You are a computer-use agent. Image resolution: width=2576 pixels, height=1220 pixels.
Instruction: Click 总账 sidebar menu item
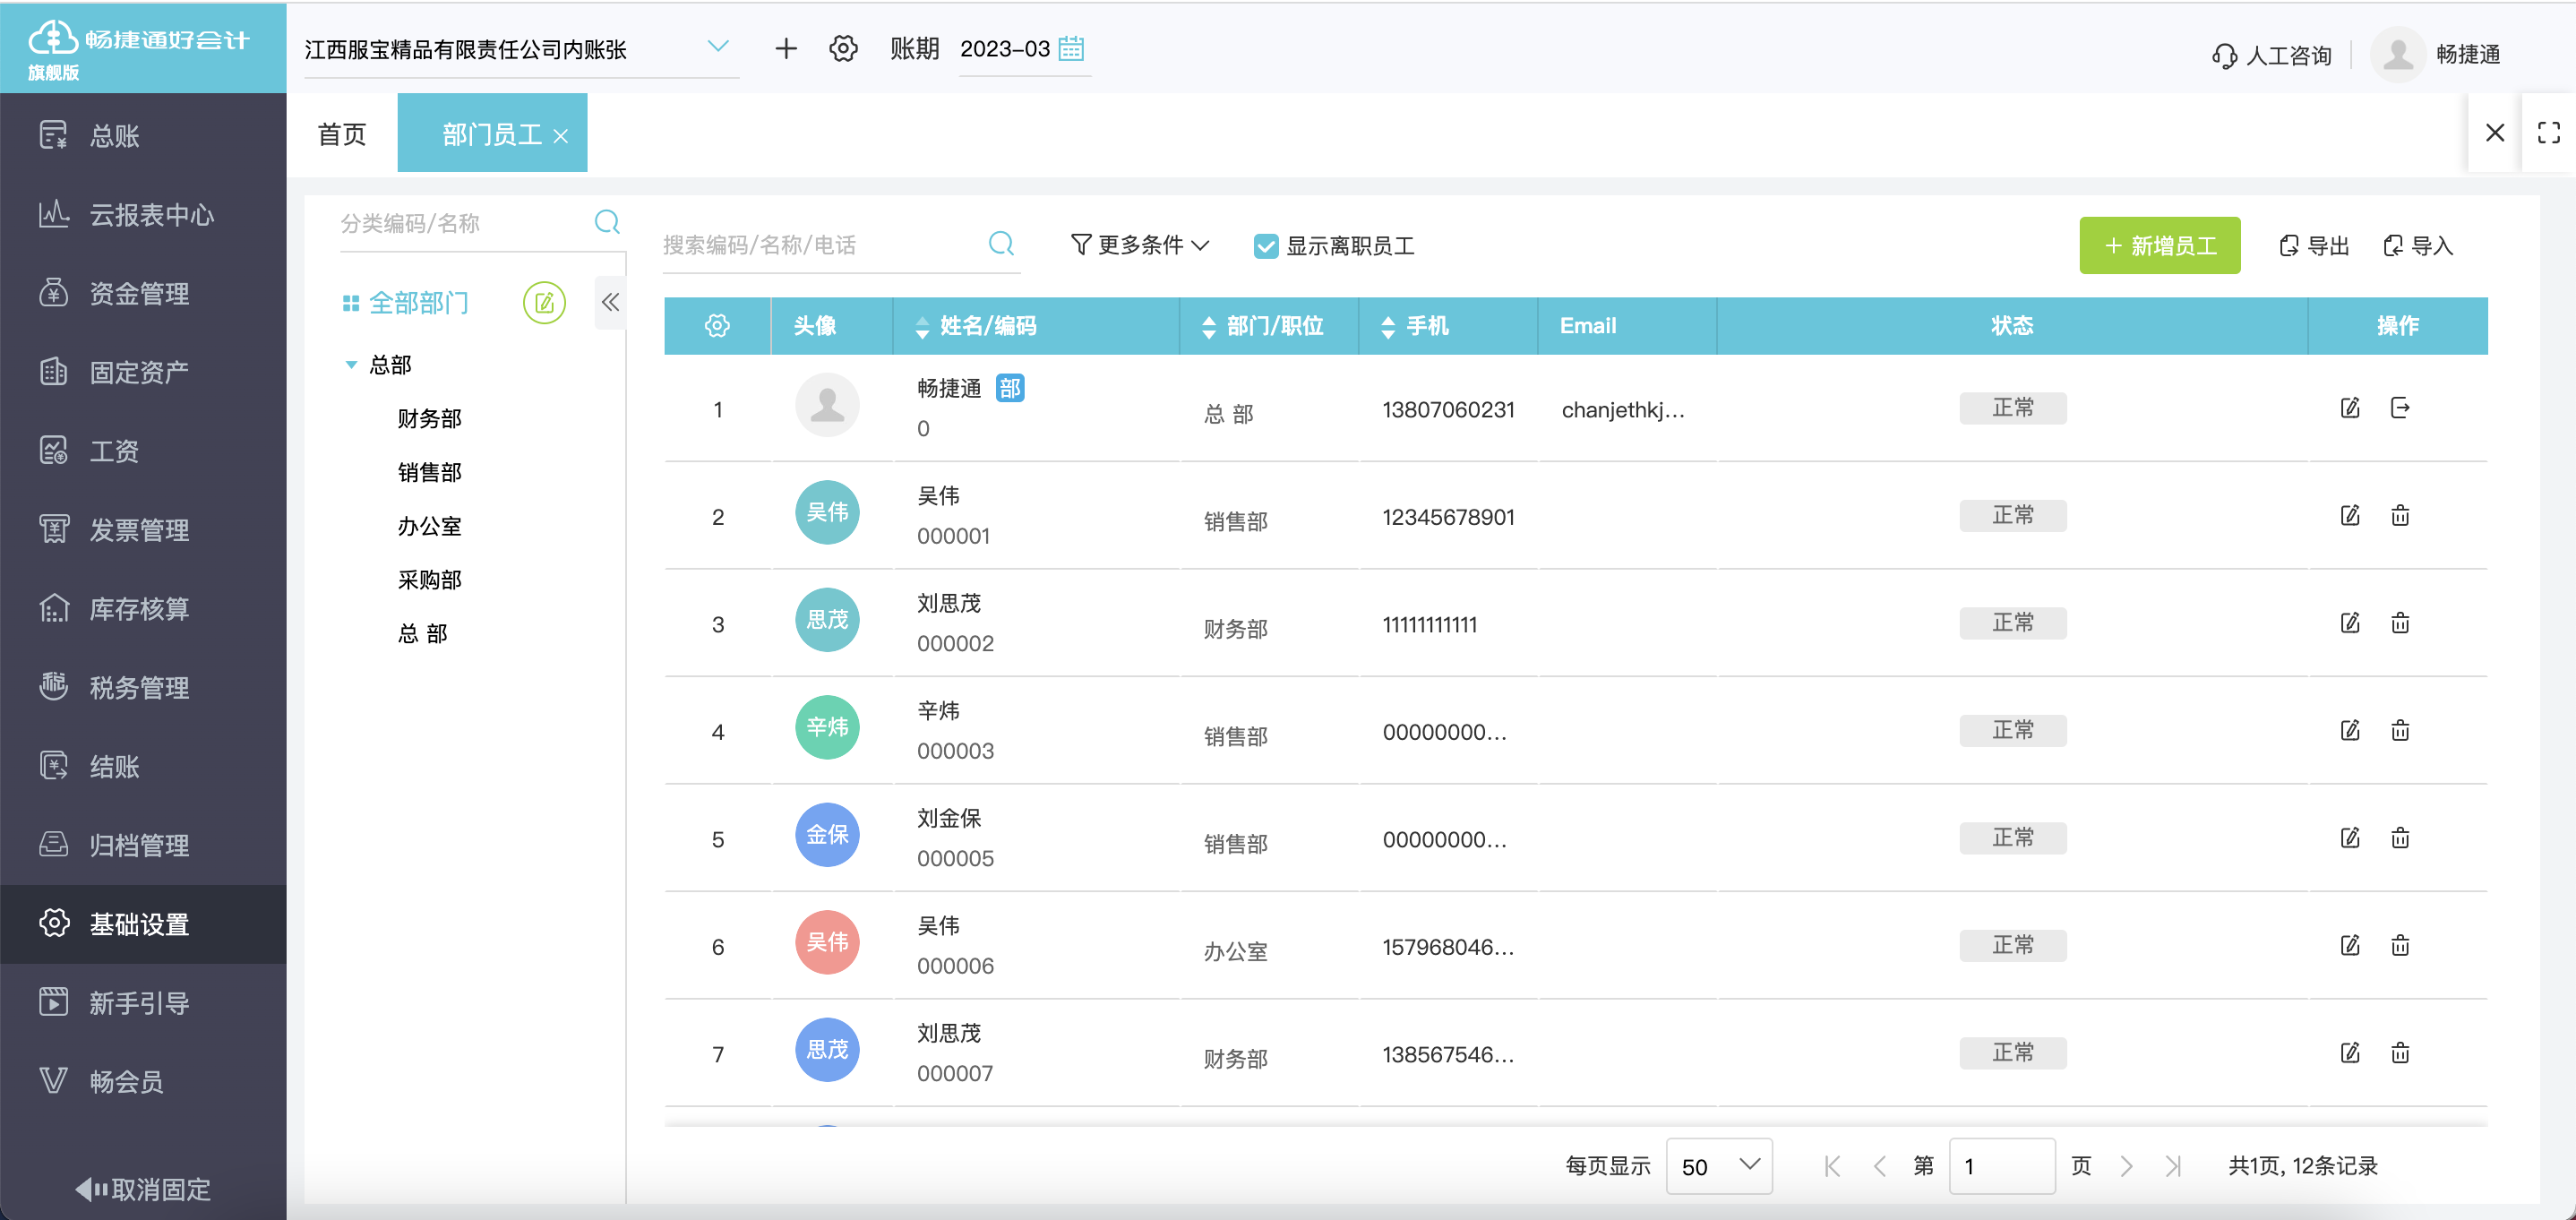pos(144,136)
